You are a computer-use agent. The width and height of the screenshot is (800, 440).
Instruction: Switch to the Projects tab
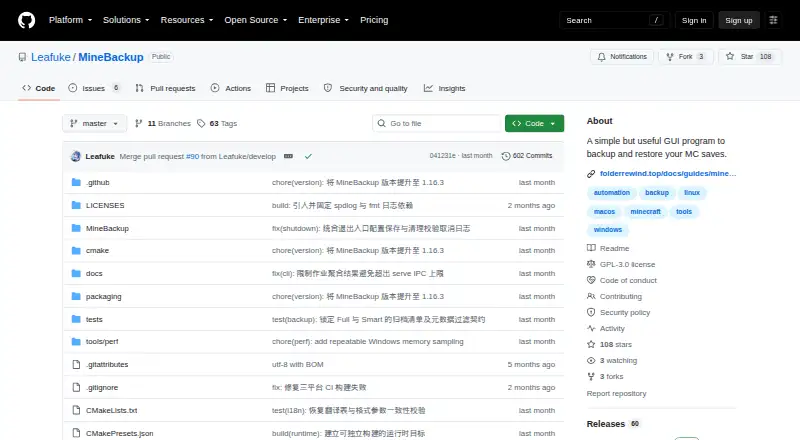(x=287, y=88)
